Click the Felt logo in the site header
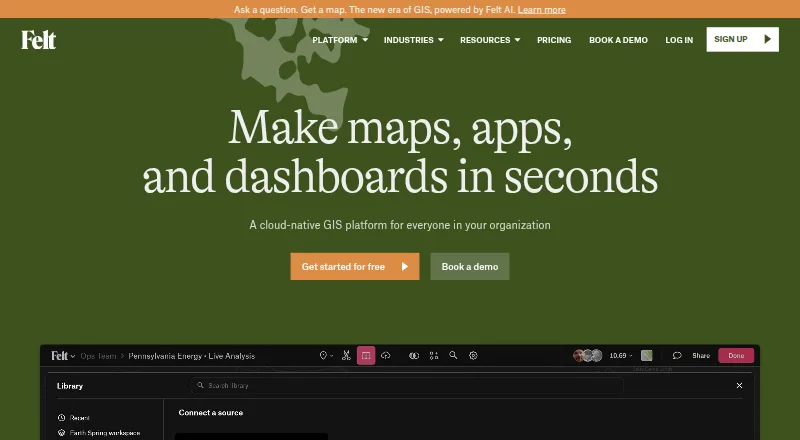Viewport: 800px width, 440px height. click(x=39, y=40)
